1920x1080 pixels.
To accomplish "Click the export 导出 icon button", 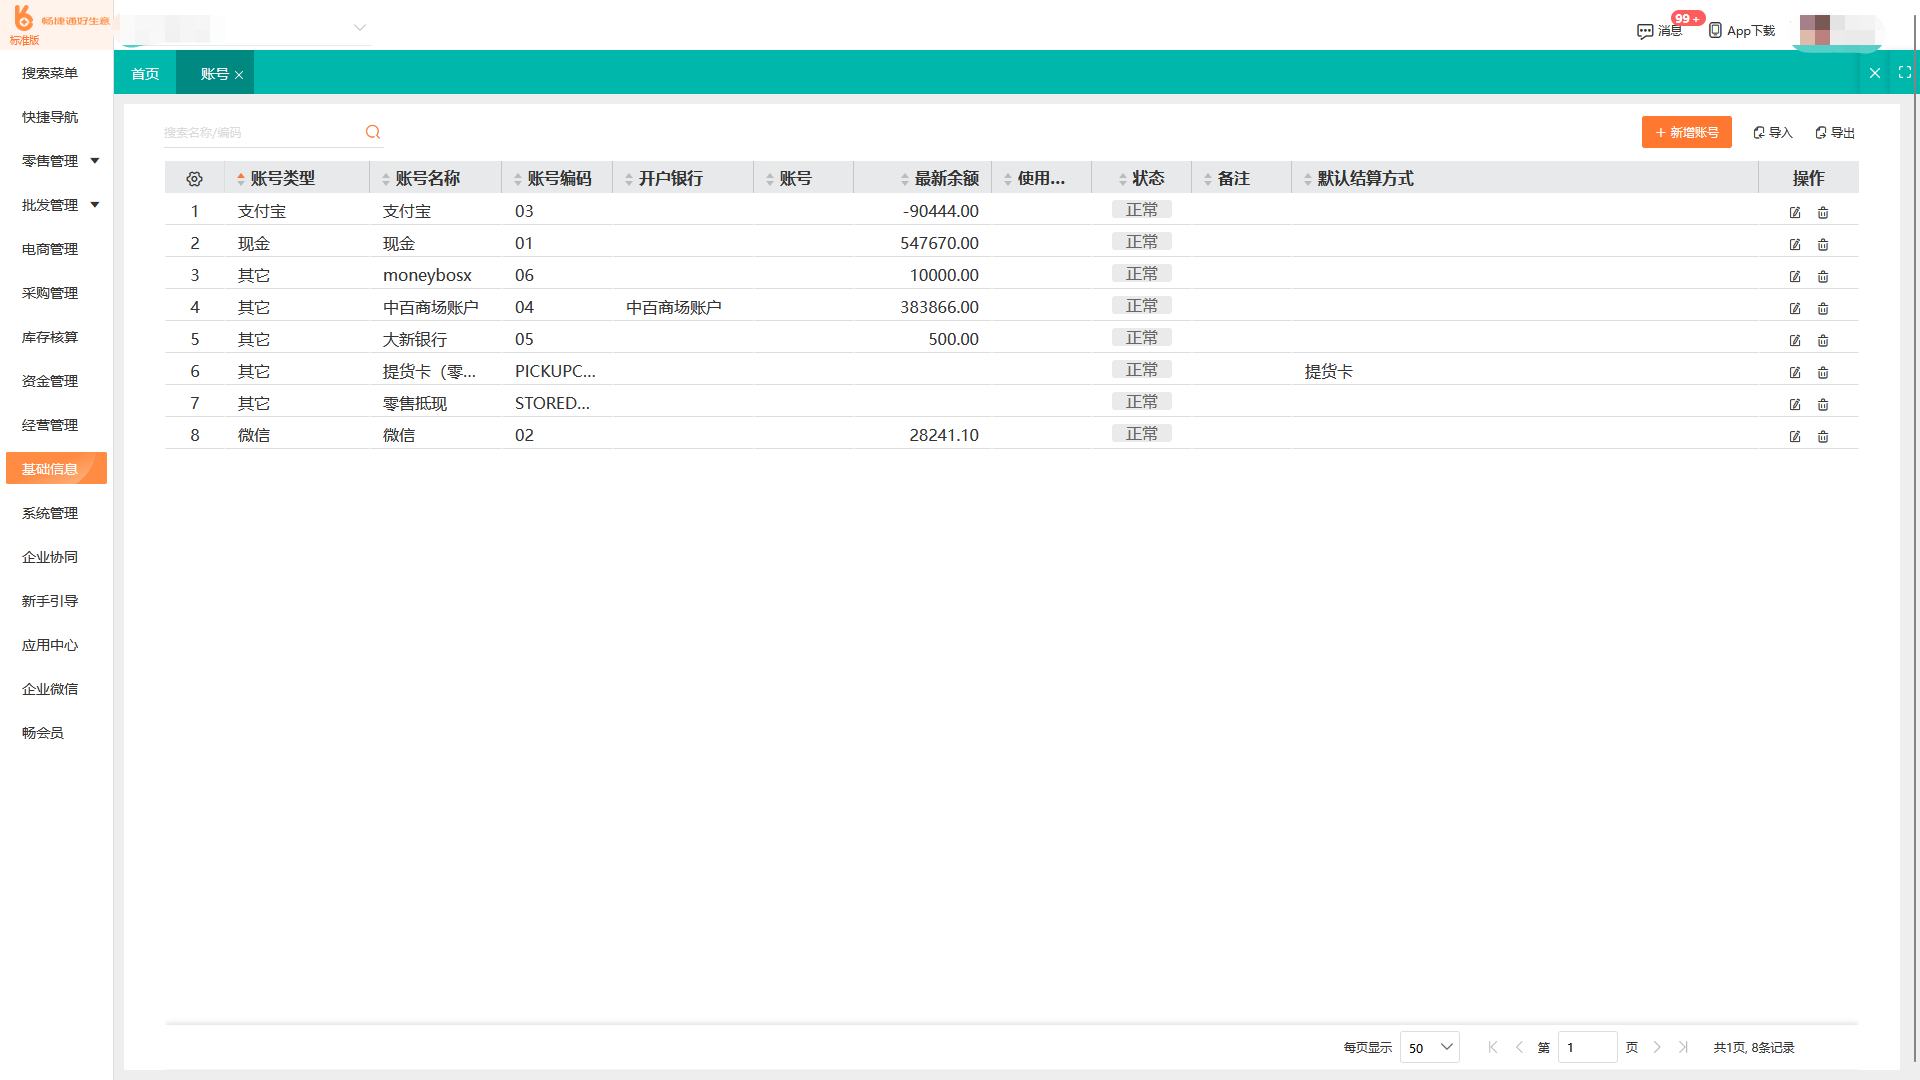I will tap(1834, 132).
